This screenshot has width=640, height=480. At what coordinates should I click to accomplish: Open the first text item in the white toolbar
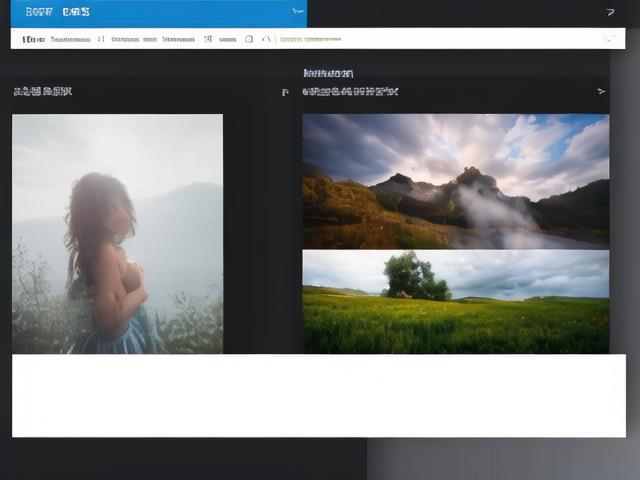[34, 39]
